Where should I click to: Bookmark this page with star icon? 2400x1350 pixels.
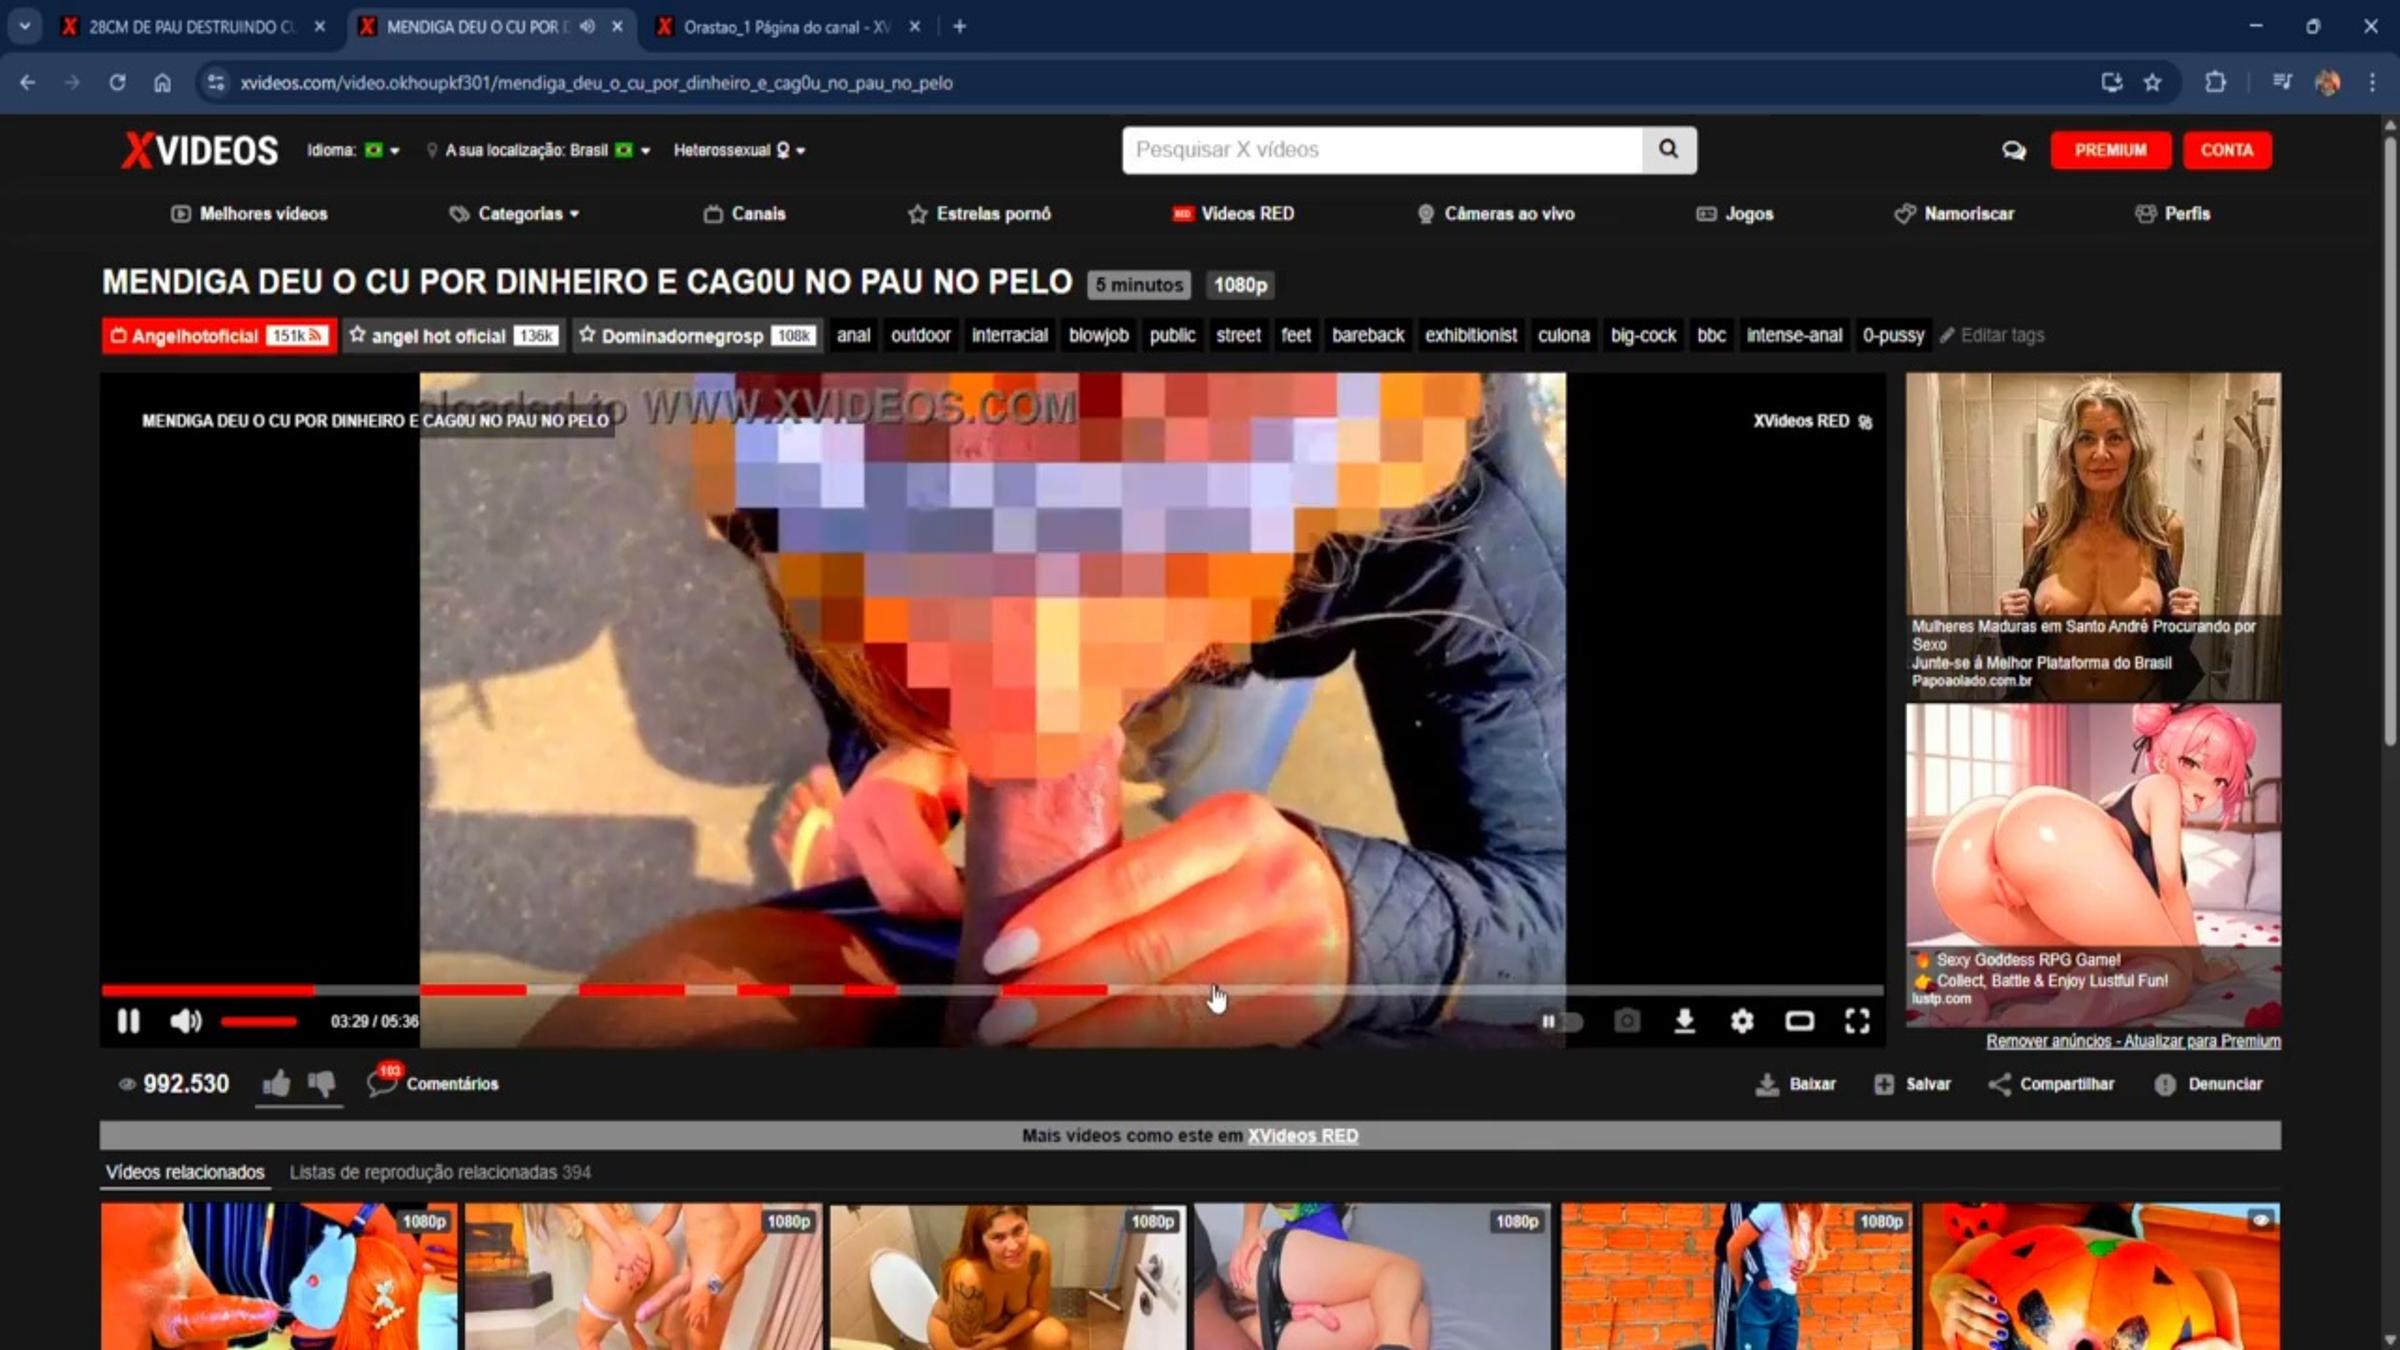(x=2152, y=83)
